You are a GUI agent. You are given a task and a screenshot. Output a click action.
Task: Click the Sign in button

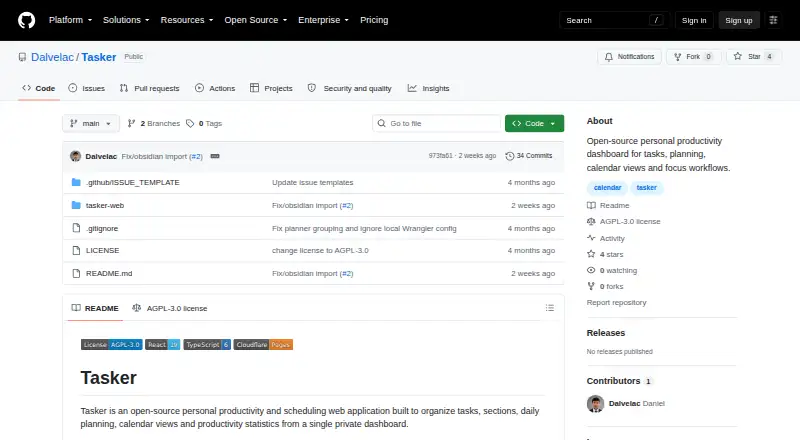[x=694, y=20]
